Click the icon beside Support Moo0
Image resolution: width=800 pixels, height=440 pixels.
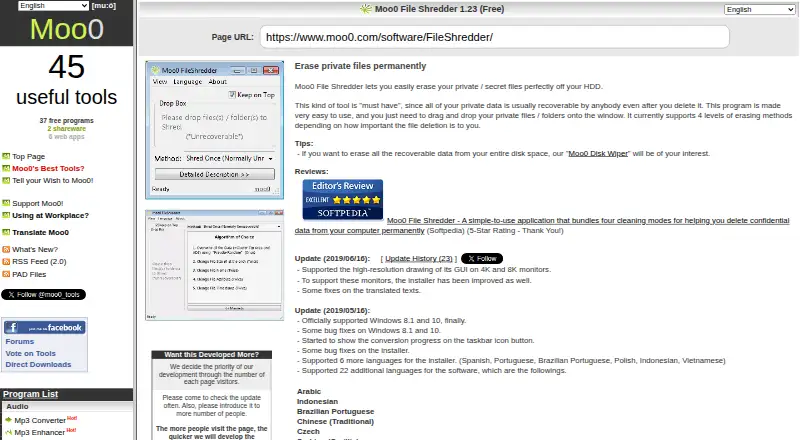tap(6, 203)
